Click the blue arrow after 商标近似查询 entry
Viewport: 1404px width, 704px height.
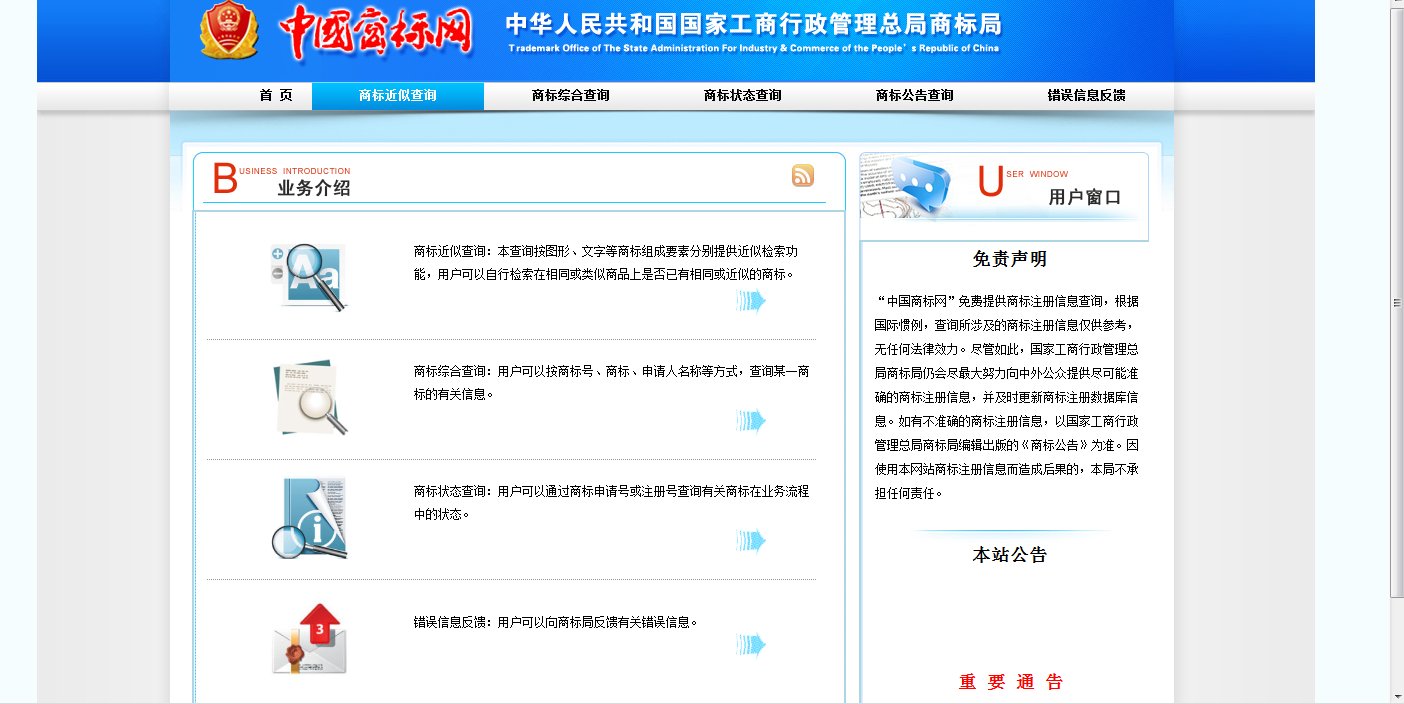coord(751,300)
